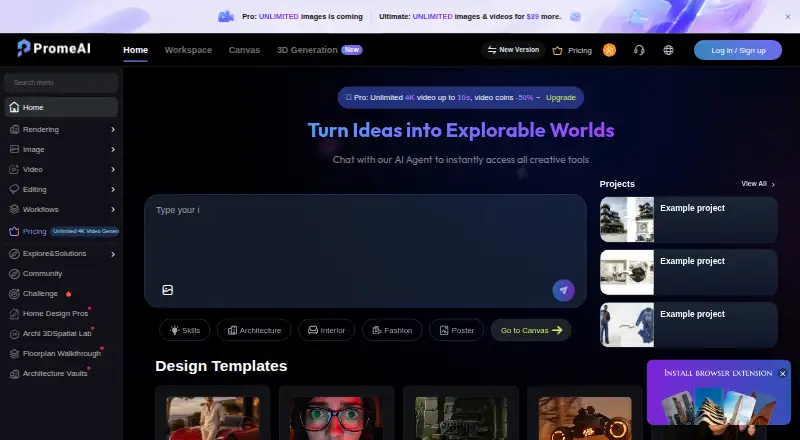Select the Poster chip
Screen dimensions: 800x440
pyautogui.click(x=457, y=330)
